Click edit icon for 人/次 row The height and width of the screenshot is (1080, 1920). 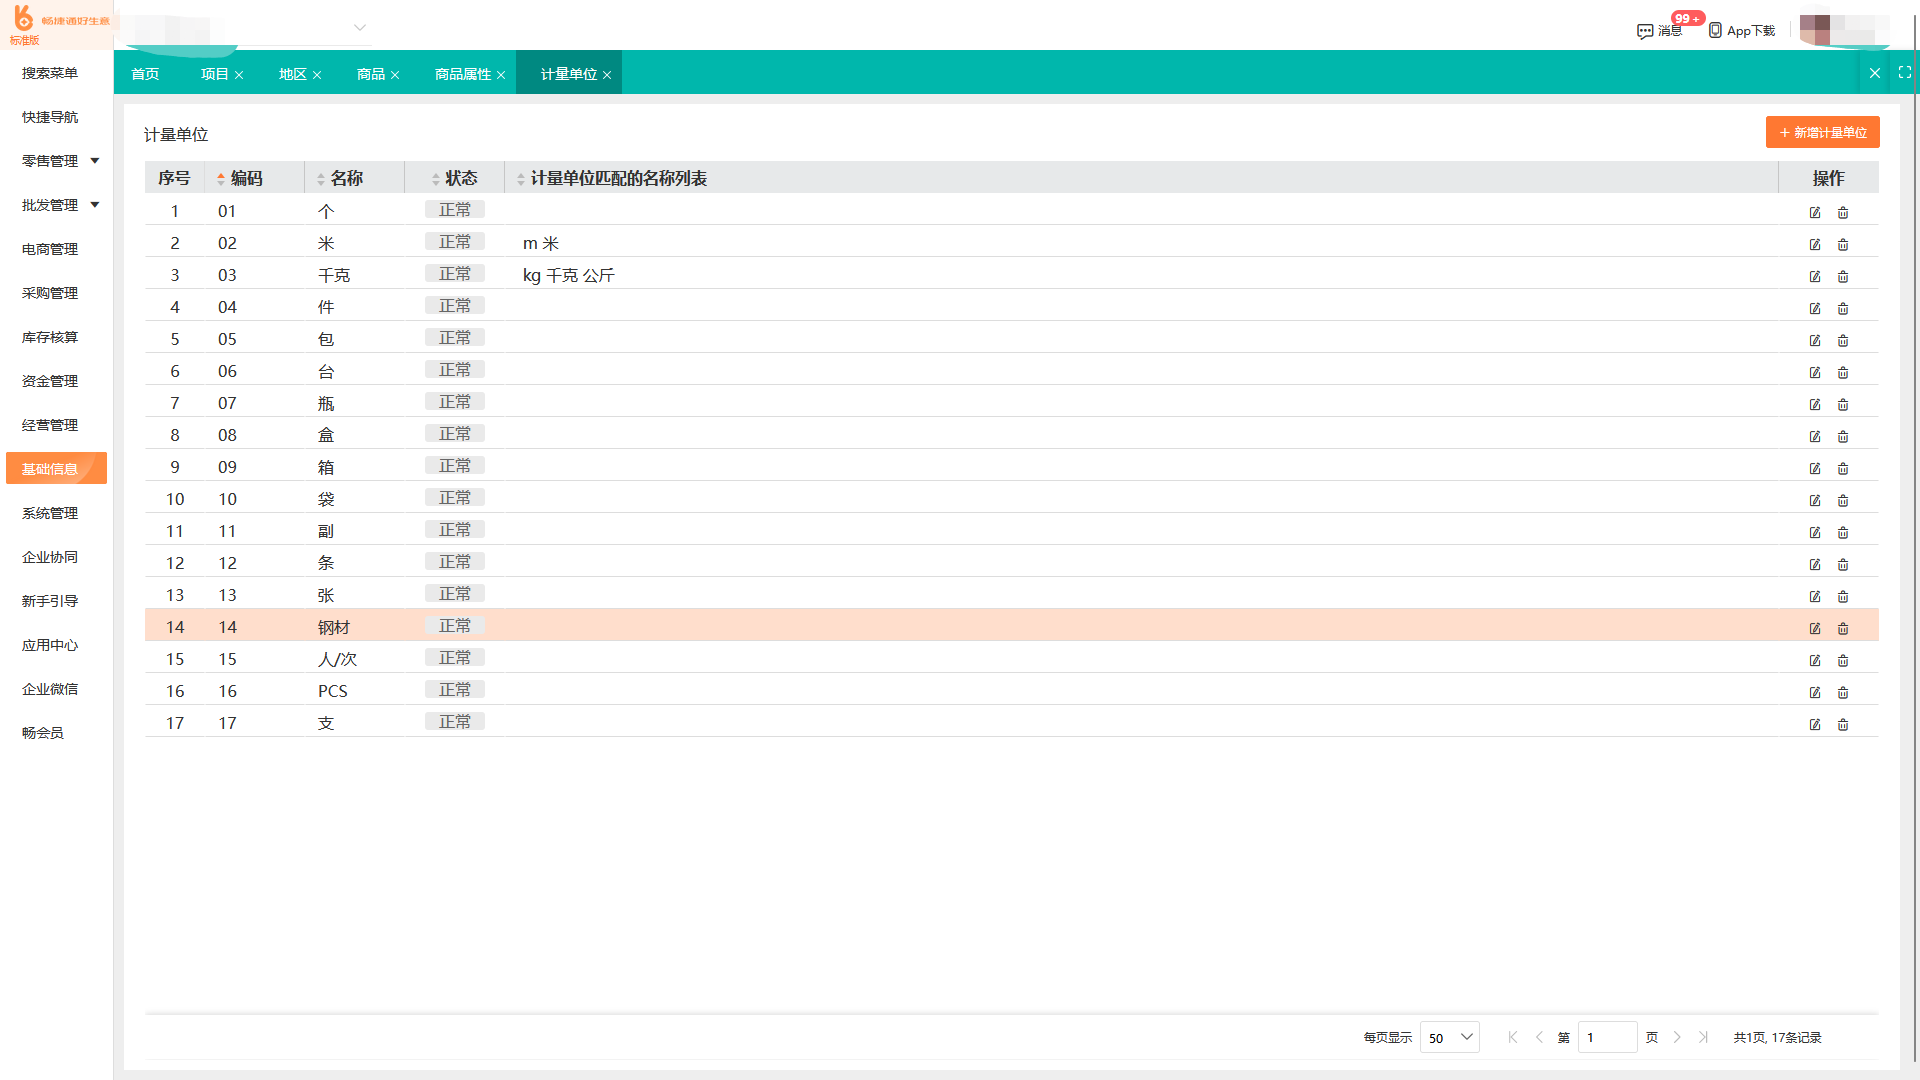click(x=1815, y=659)
